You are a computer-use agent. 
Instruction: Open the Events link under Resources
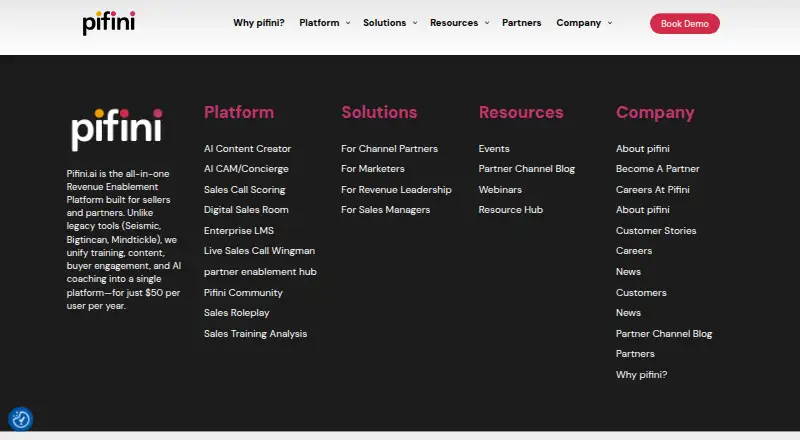pyautogui.click(x=494, y=149)
